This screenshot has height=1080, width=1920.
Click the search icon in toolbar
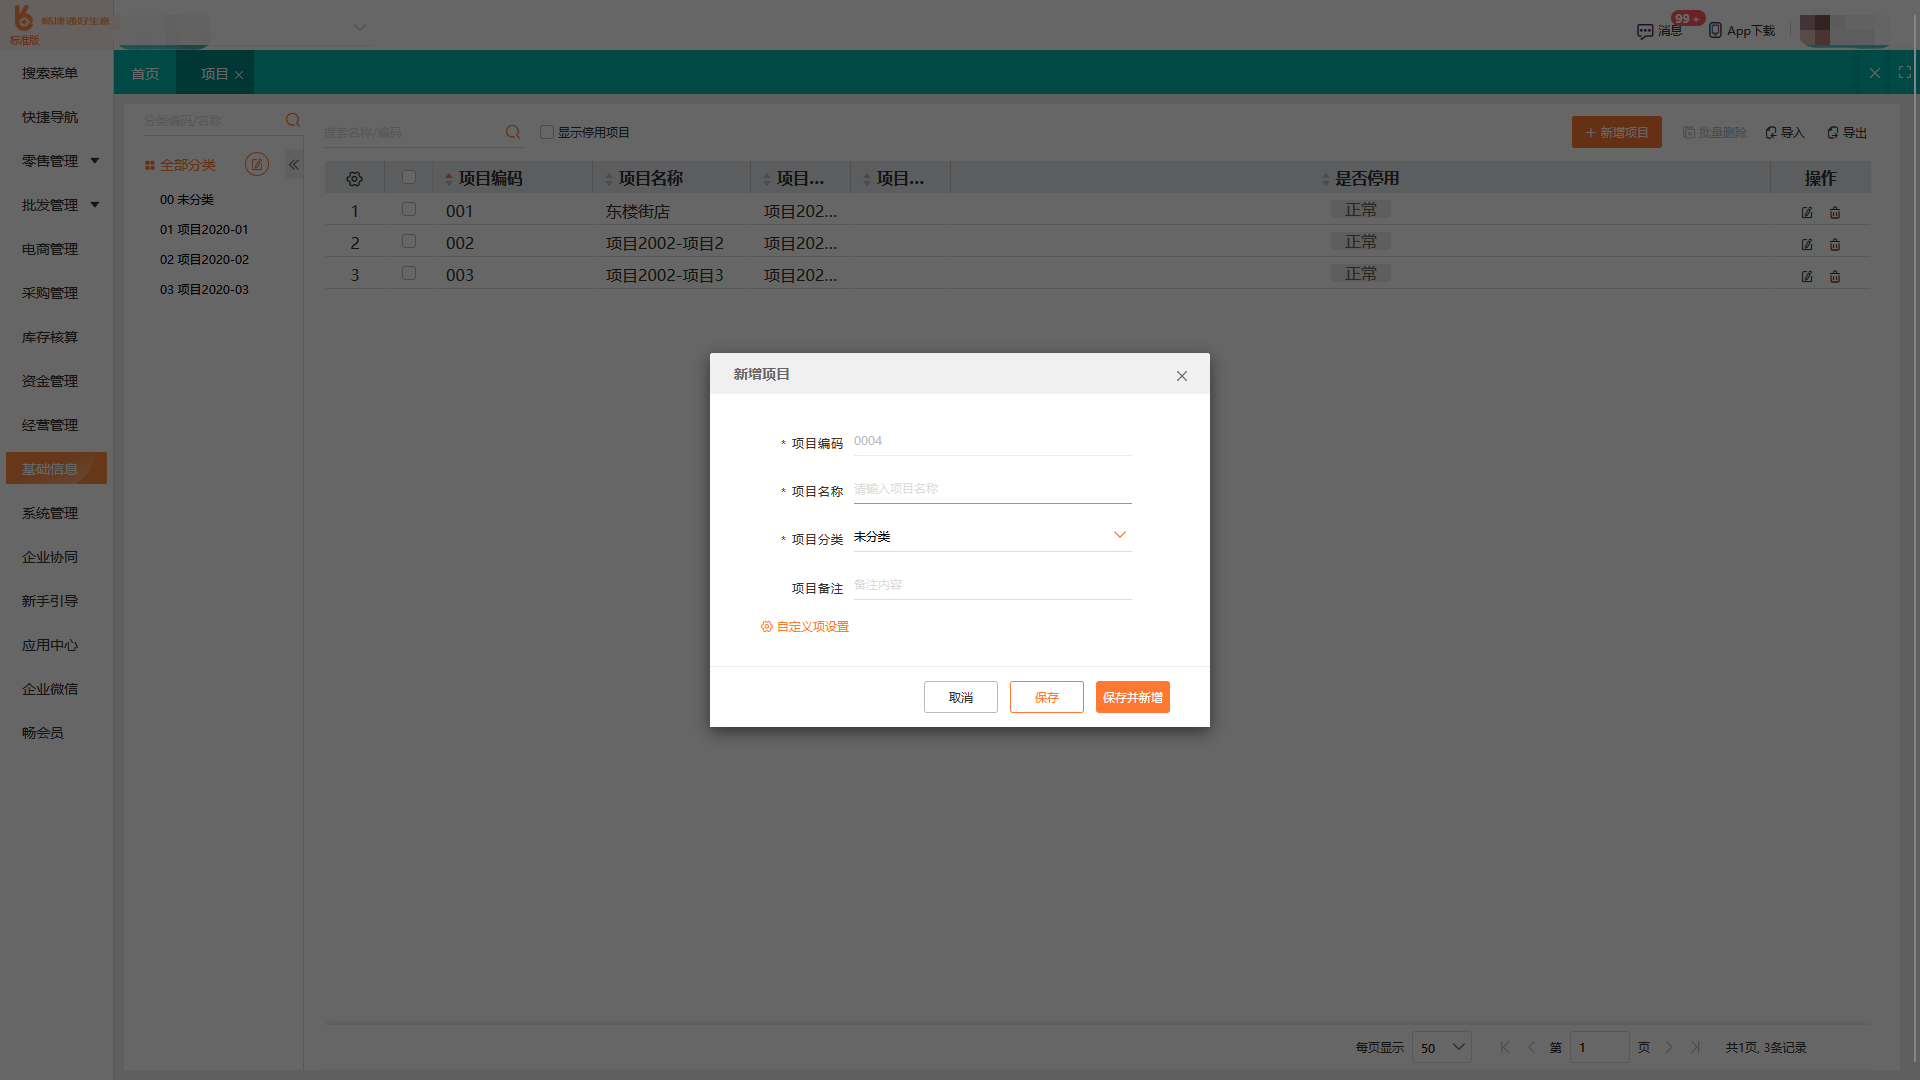[x=513, y=131]
